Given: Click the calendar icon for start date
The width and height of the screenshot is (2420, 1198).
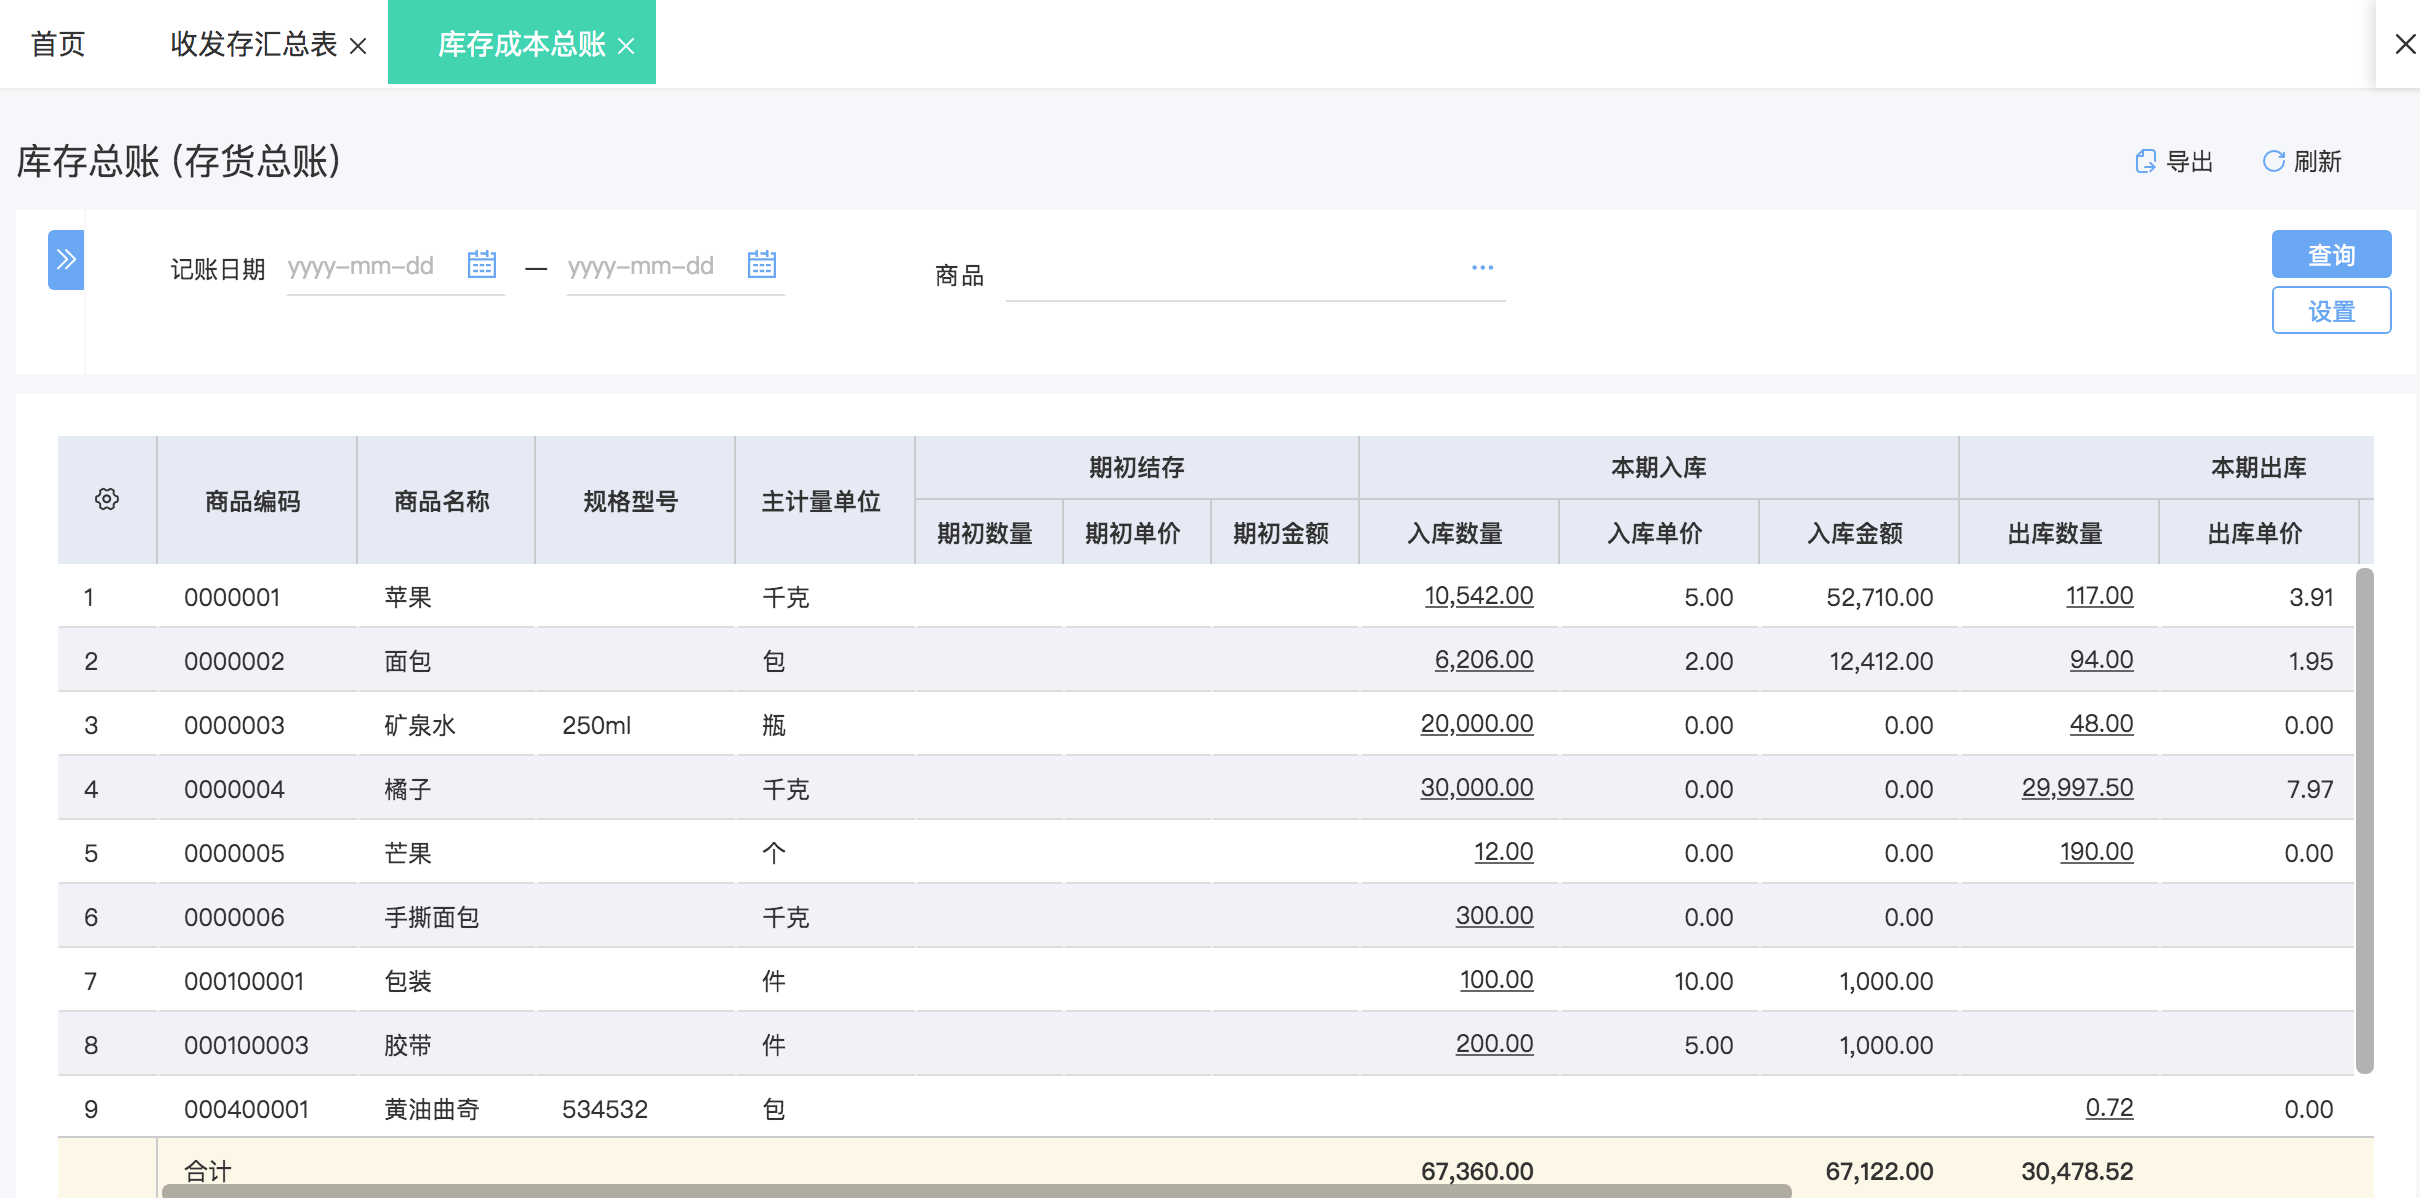Looking at the screenshot, I should tap(483, 266).
